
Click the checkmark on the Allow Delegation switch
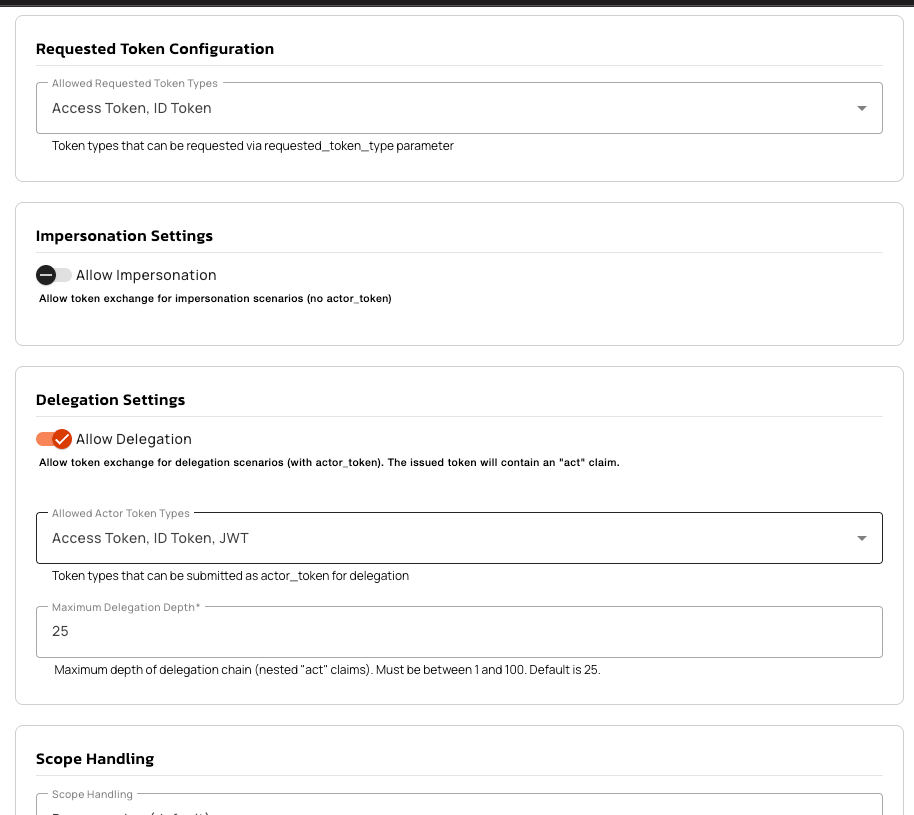tap(62, 438)
